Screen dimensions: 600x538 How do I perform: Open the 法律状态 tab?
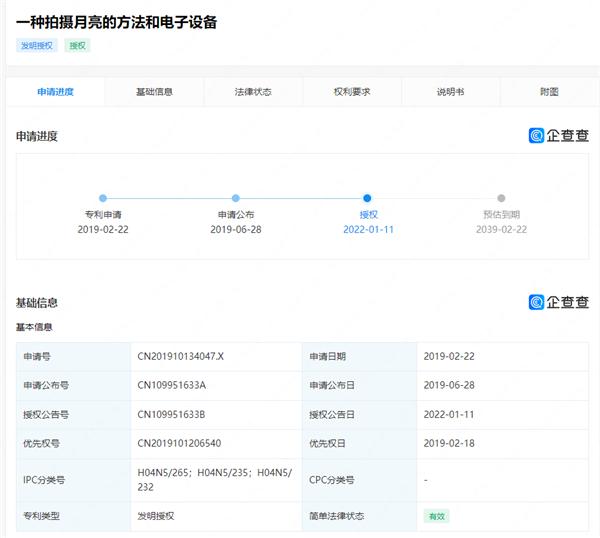click(x=253, y=92)
